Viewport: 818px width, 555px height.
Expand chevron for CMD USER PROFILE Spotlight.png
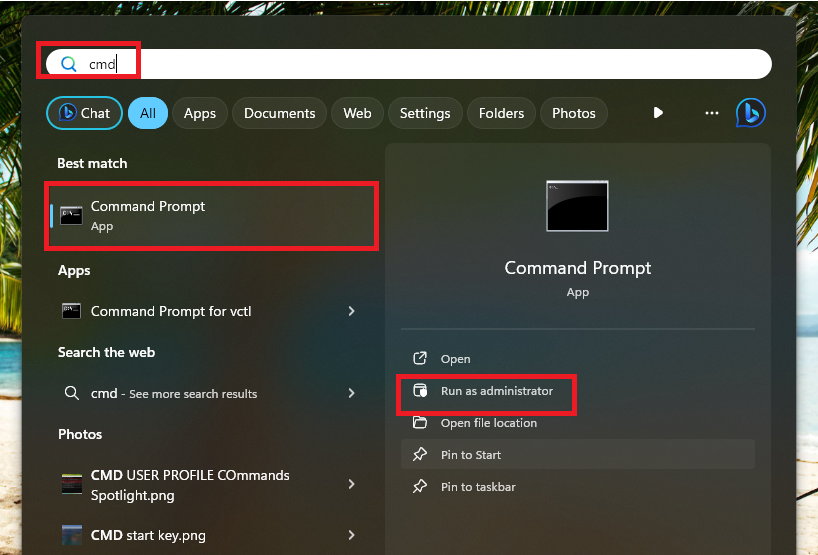[351, 484]
